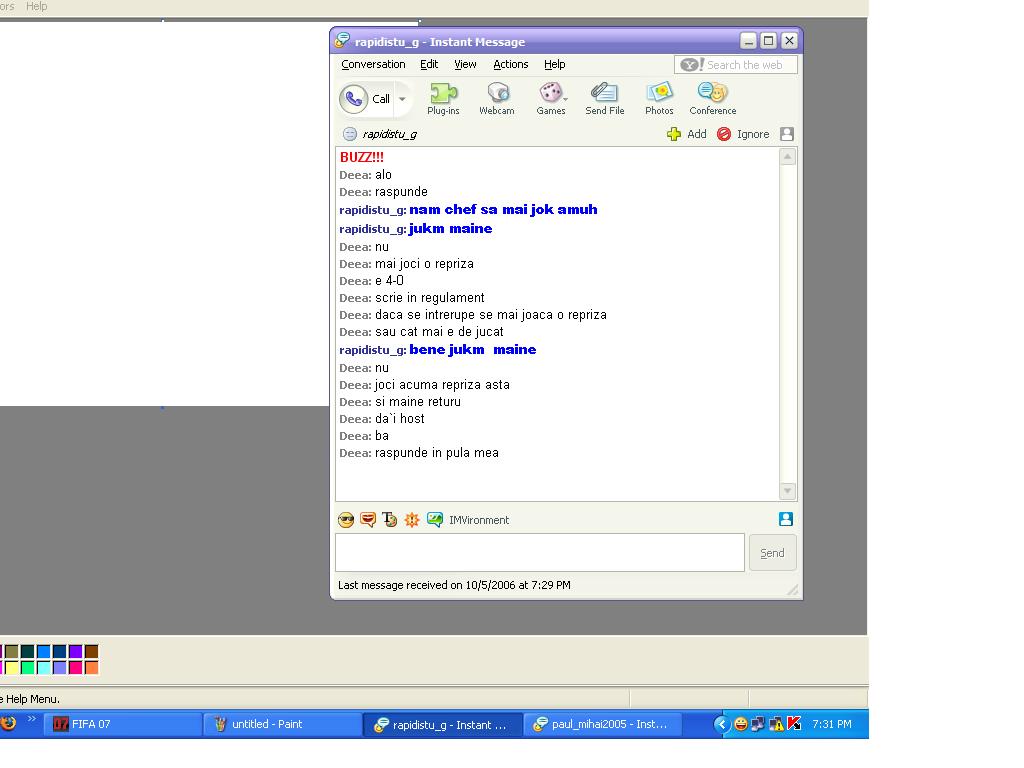Expand the Games dropdown
This screenshot has width=1024, height=768.
tap(566, 99)
